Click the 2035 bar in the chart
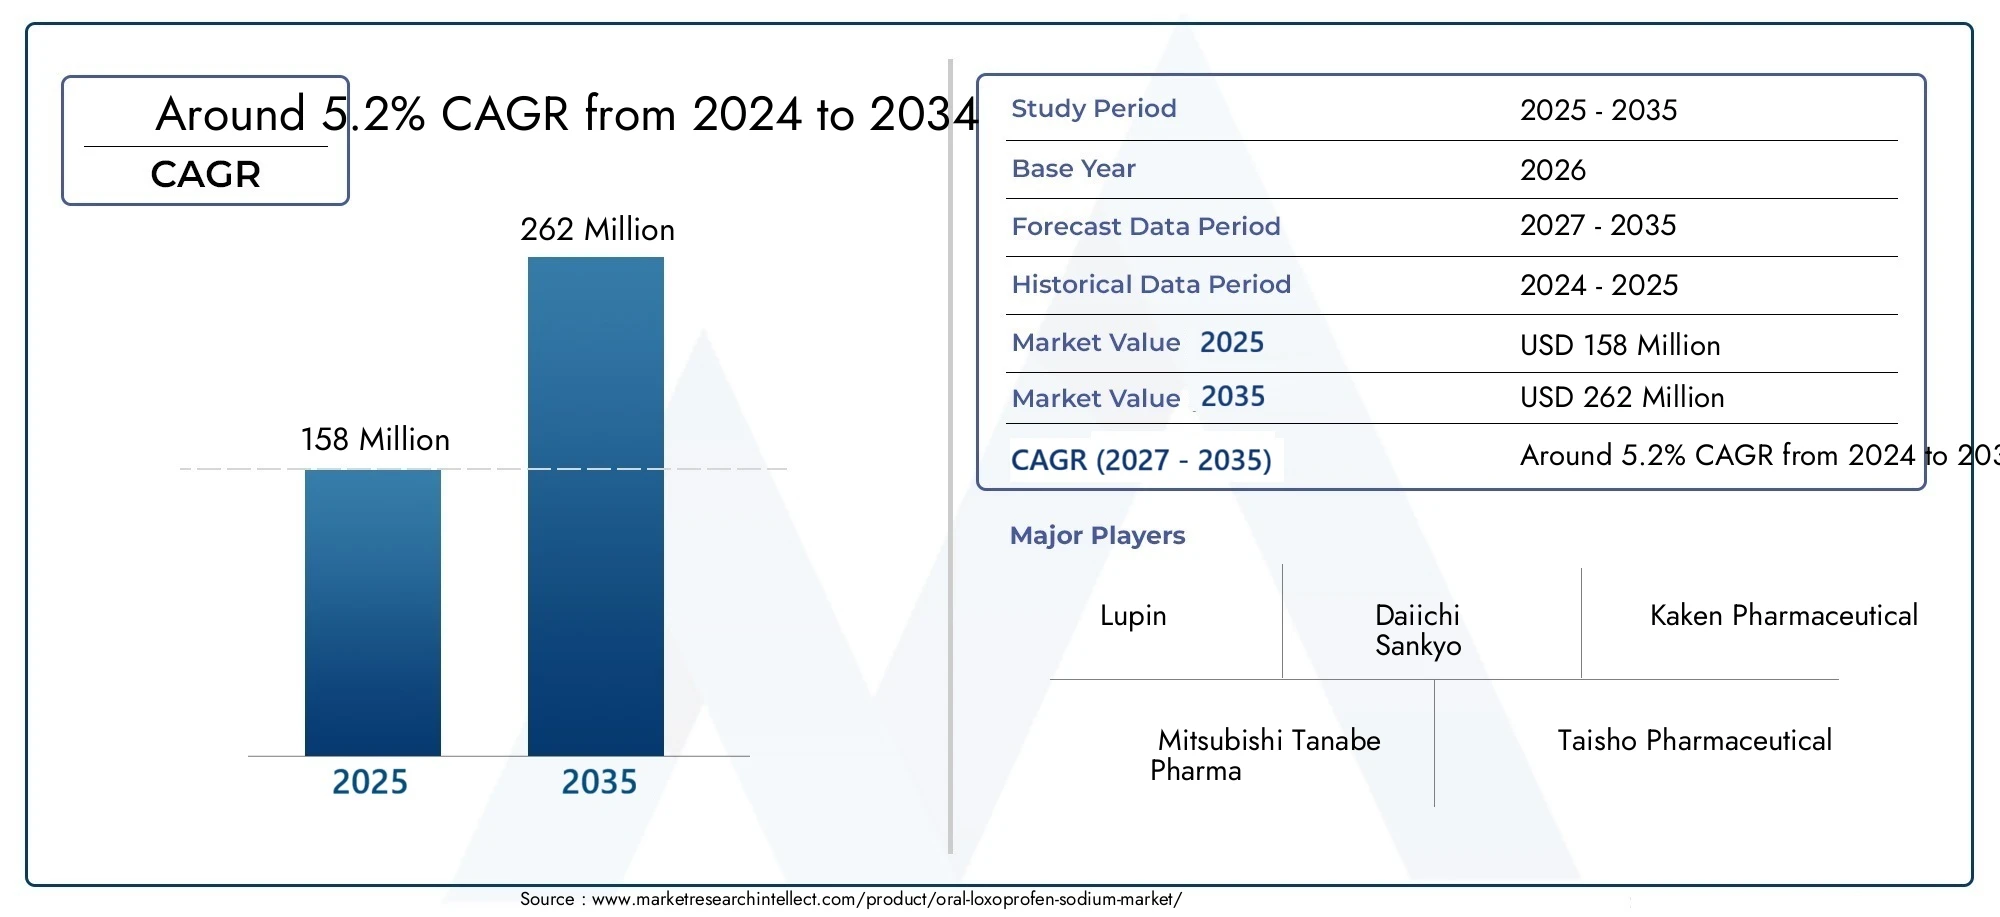Image resolution: width=2000 pixels, height=917 pixels. point(596,506)
